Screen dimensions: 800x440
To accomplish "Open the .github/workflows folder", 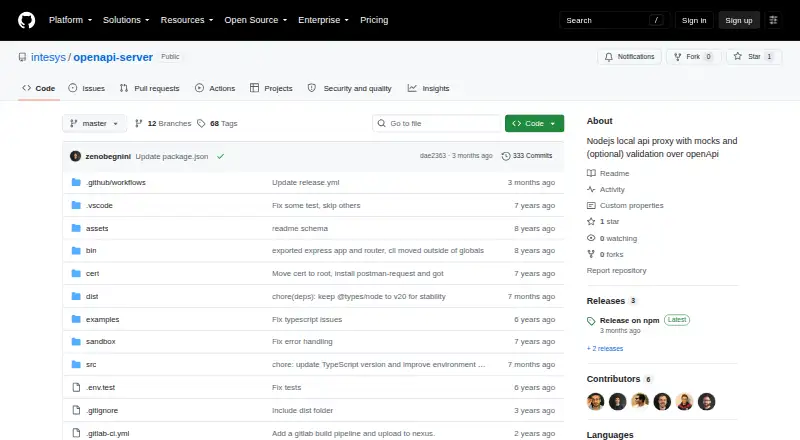I will click(x=116, y=182).
